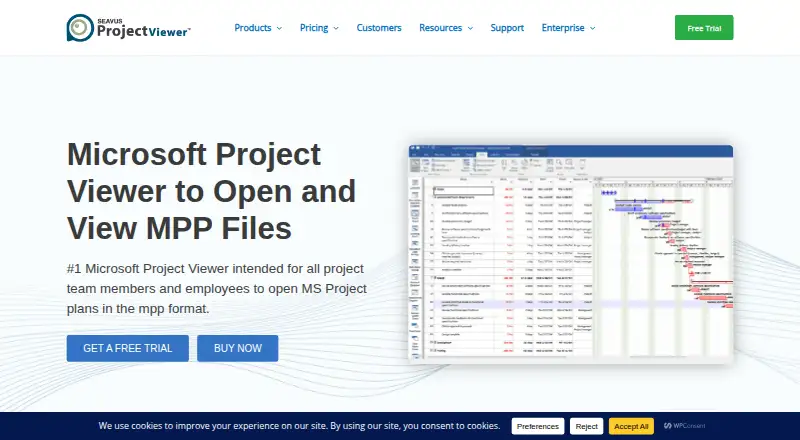Go to the Customers page
The height and width of the screenshot is (440, 800).
(379, 28)
